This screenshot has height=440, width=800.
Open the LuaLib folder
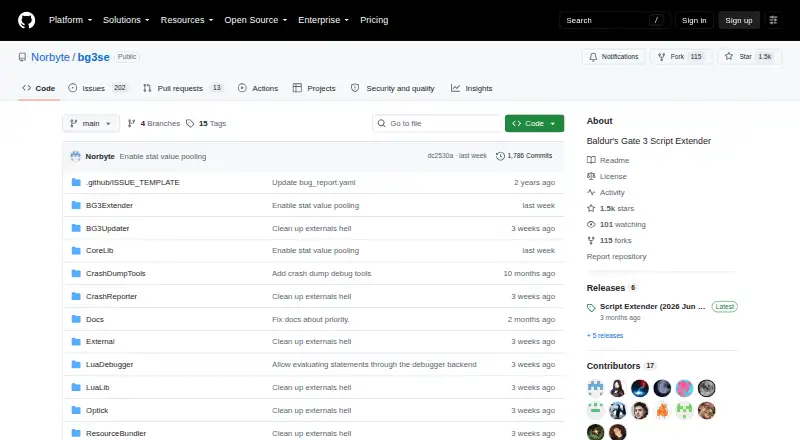click(x=97, y=387)
